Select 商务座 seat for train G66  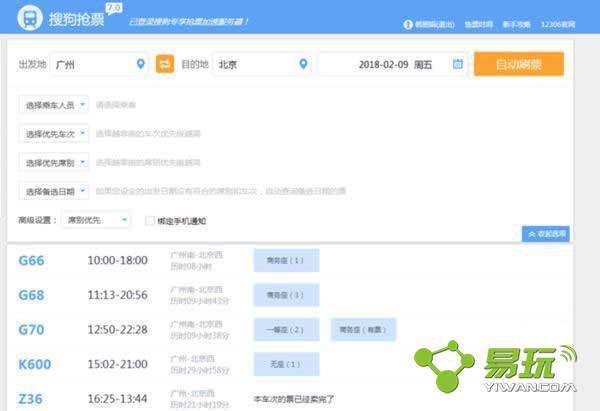[286, 261]
